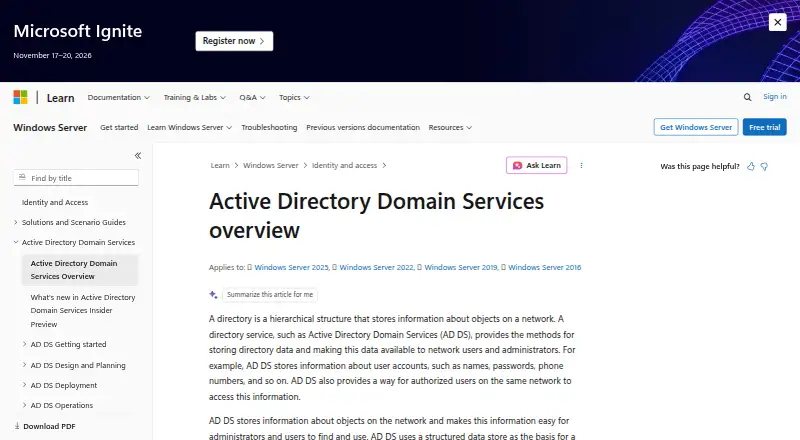Open the Documentation dropdown menu
This screenshot has width=800, height=440.
coord(118,97)
